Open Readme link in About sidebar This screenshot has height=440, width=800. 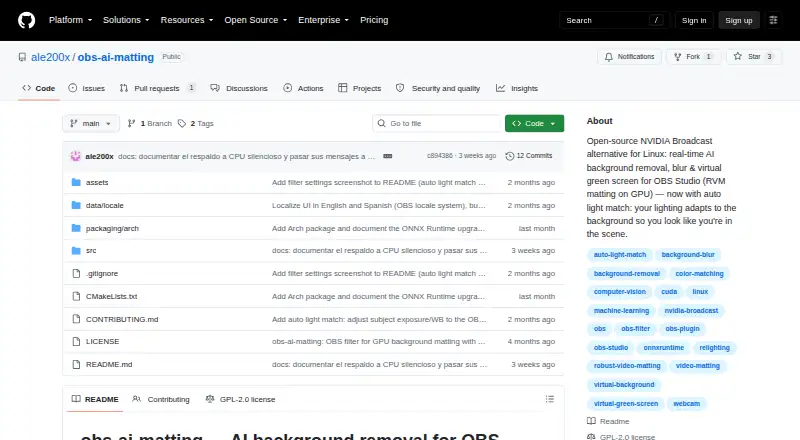pos(608,421)
